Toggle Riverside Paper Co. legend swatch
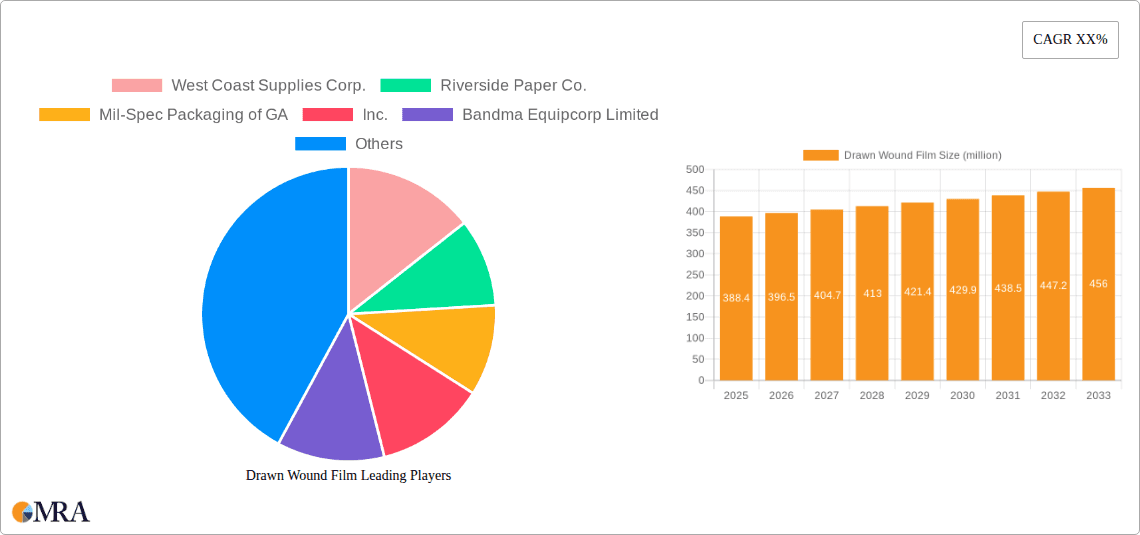Image resolution: width=1140 pixels, height=535 pixels. 406,85
